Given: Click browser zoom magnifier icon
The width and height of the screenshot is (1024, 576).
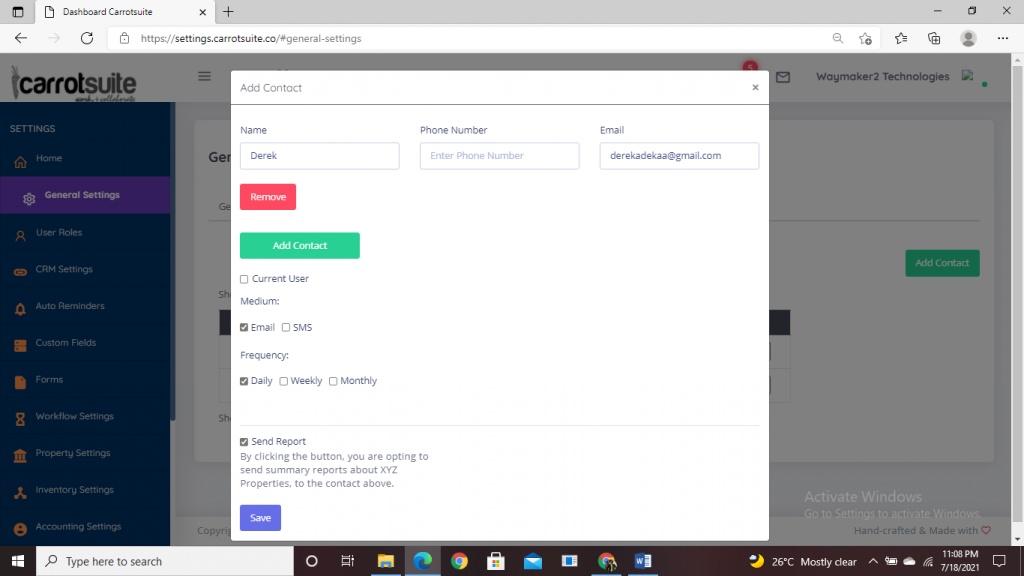Looking at the screenshot, I should (837, 38).
